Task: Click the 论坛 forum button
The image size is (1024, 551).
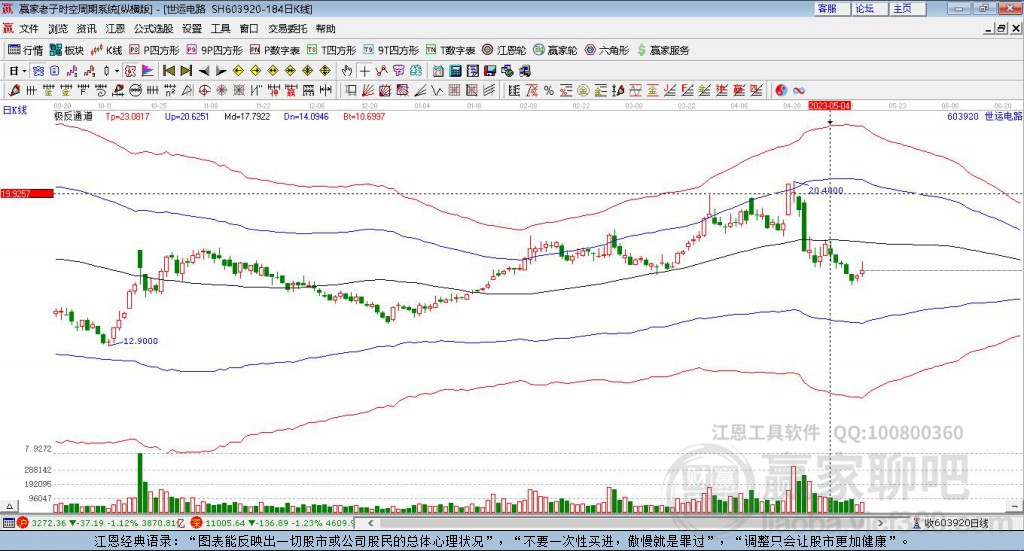Action: pos(864,8)
